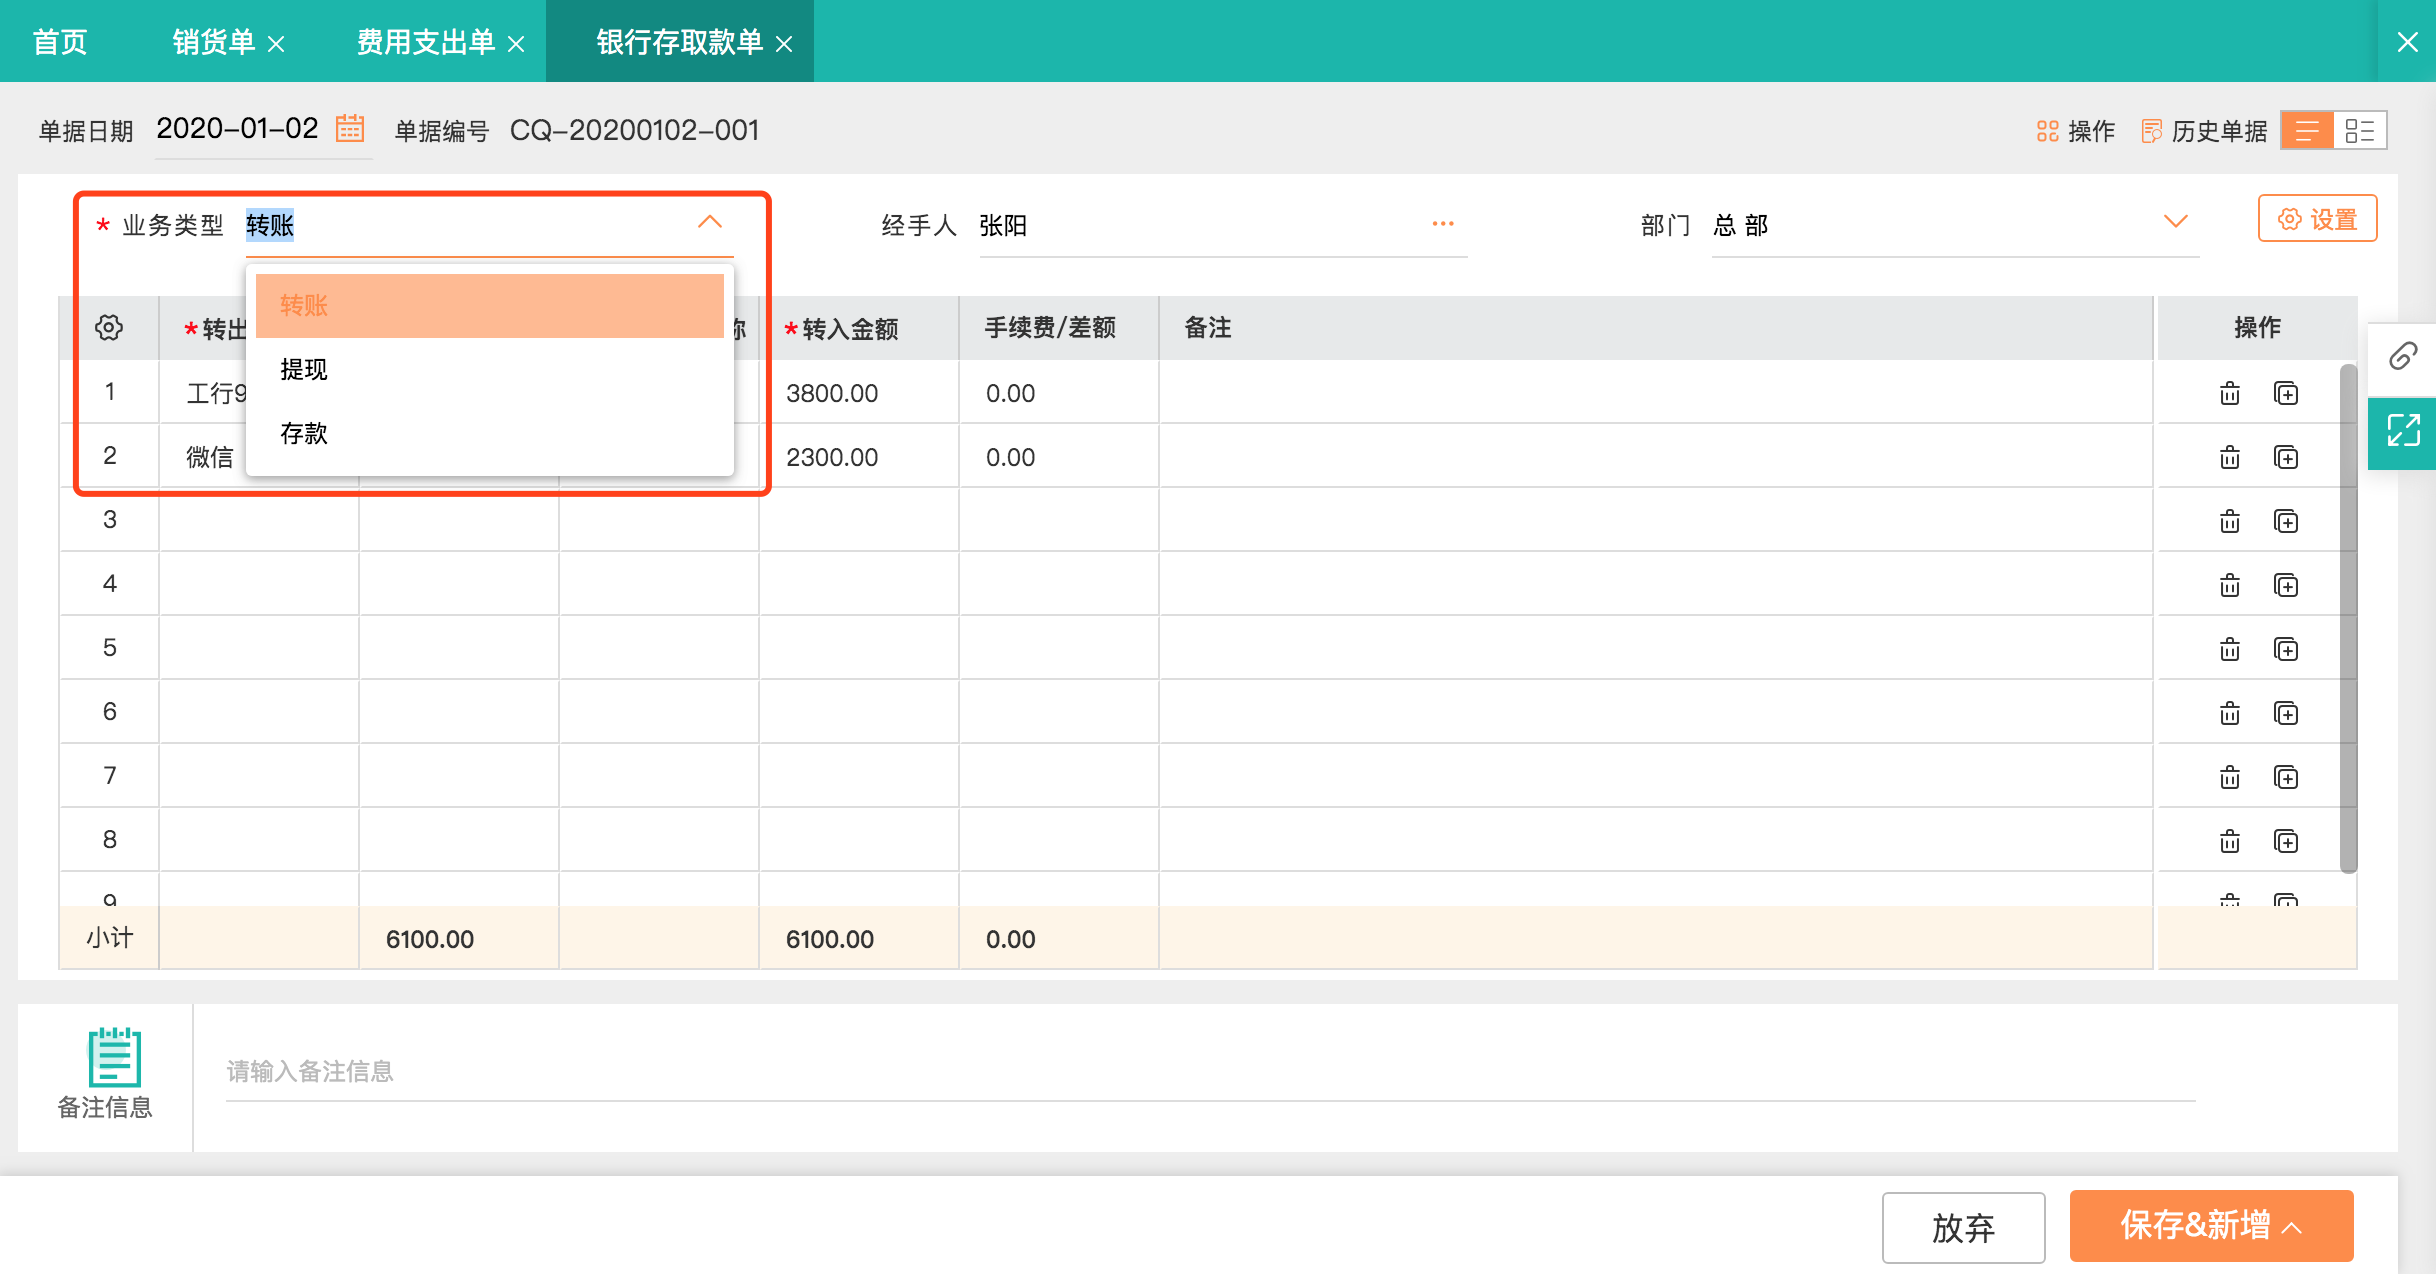Select 存款 from business type dropdown
2436x1274 pixels.
tap(306, 433)
